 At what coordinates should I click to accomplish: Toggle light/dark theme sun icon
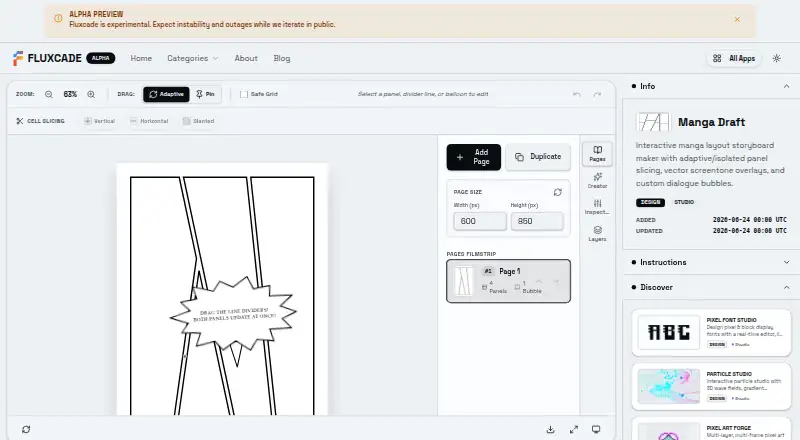[x=777, y=58]
